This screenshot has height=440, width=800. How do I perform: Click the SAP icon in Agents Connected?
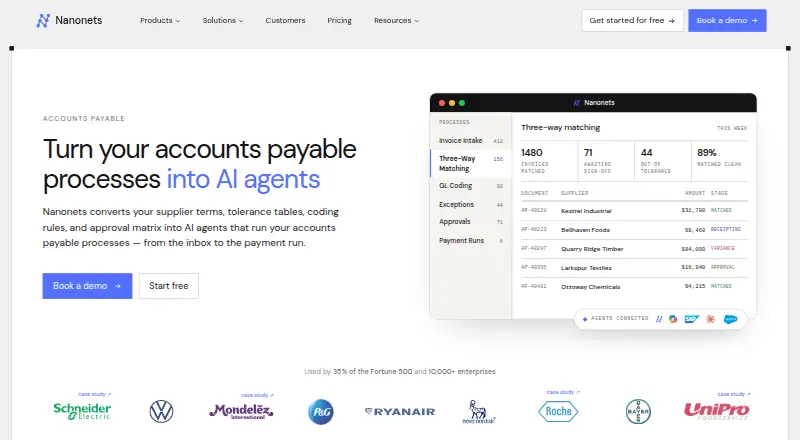[691, 319]
